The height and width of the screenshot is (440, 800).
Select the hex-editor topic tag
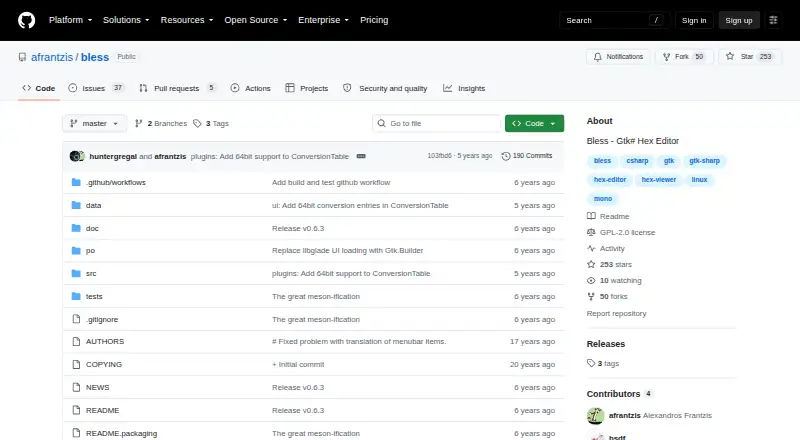(x=610, y=180)
